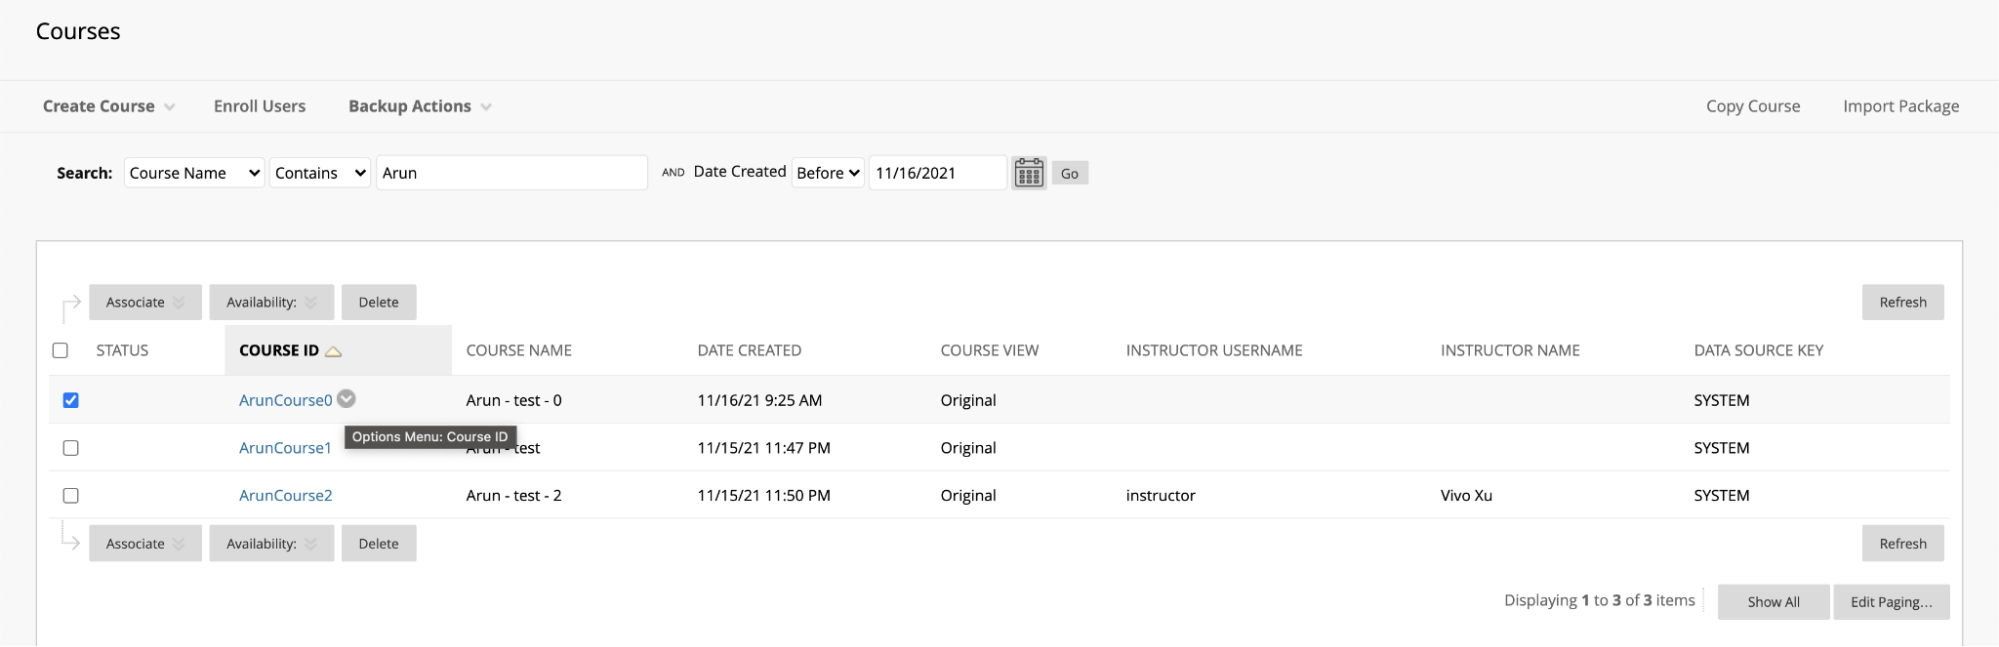Click the search text field containing Arun
This screenshot has width=1999, height=647.
click(511, 173)
